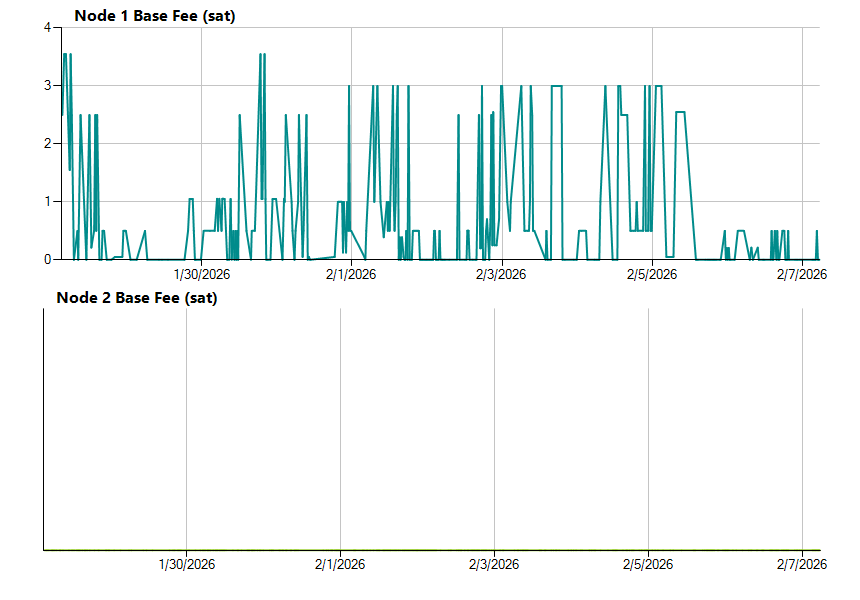Click 2/7/2026 date label under Node 1 chart

(802, 274)
